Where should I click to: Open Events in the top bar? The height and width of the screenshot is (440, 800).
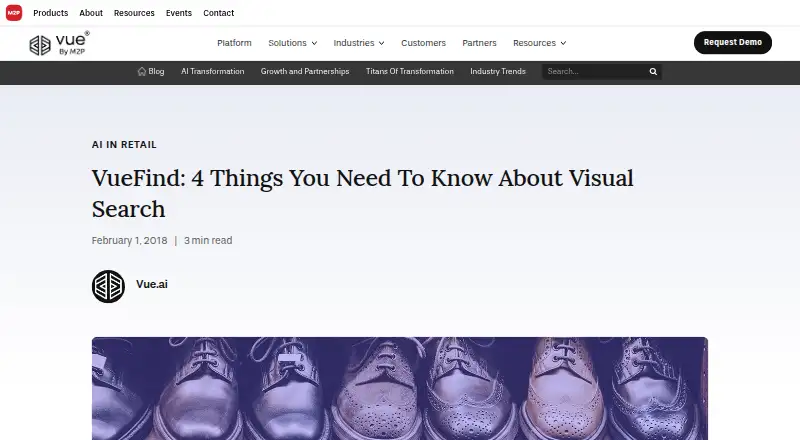point(179,13)
